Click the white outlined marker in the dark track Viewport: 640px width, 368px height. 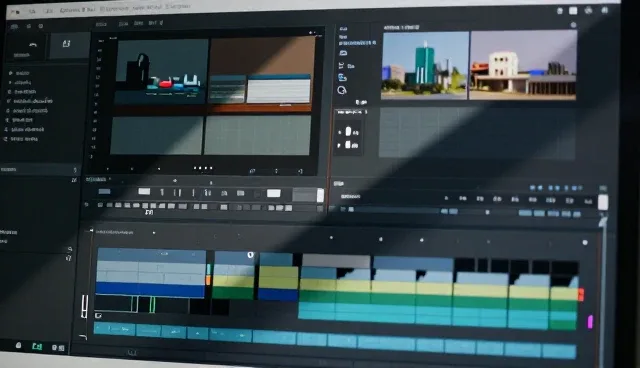[x=135, y=304]
